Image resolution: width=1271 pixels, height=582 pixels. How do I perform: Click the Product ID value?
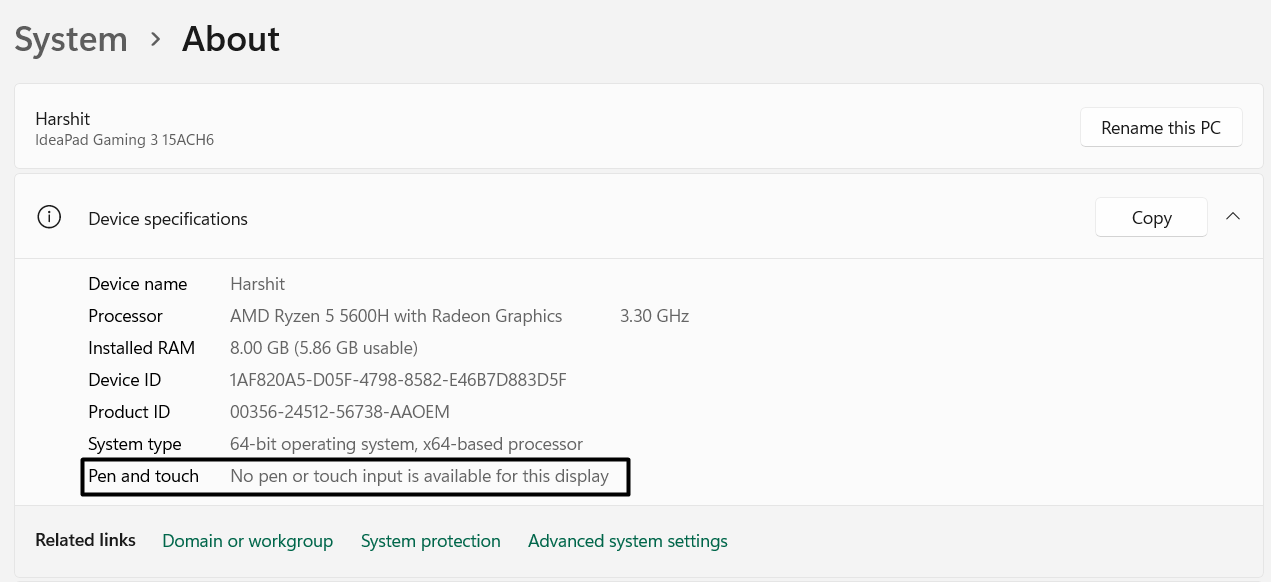pyautogui.click(x=340, y=412)
